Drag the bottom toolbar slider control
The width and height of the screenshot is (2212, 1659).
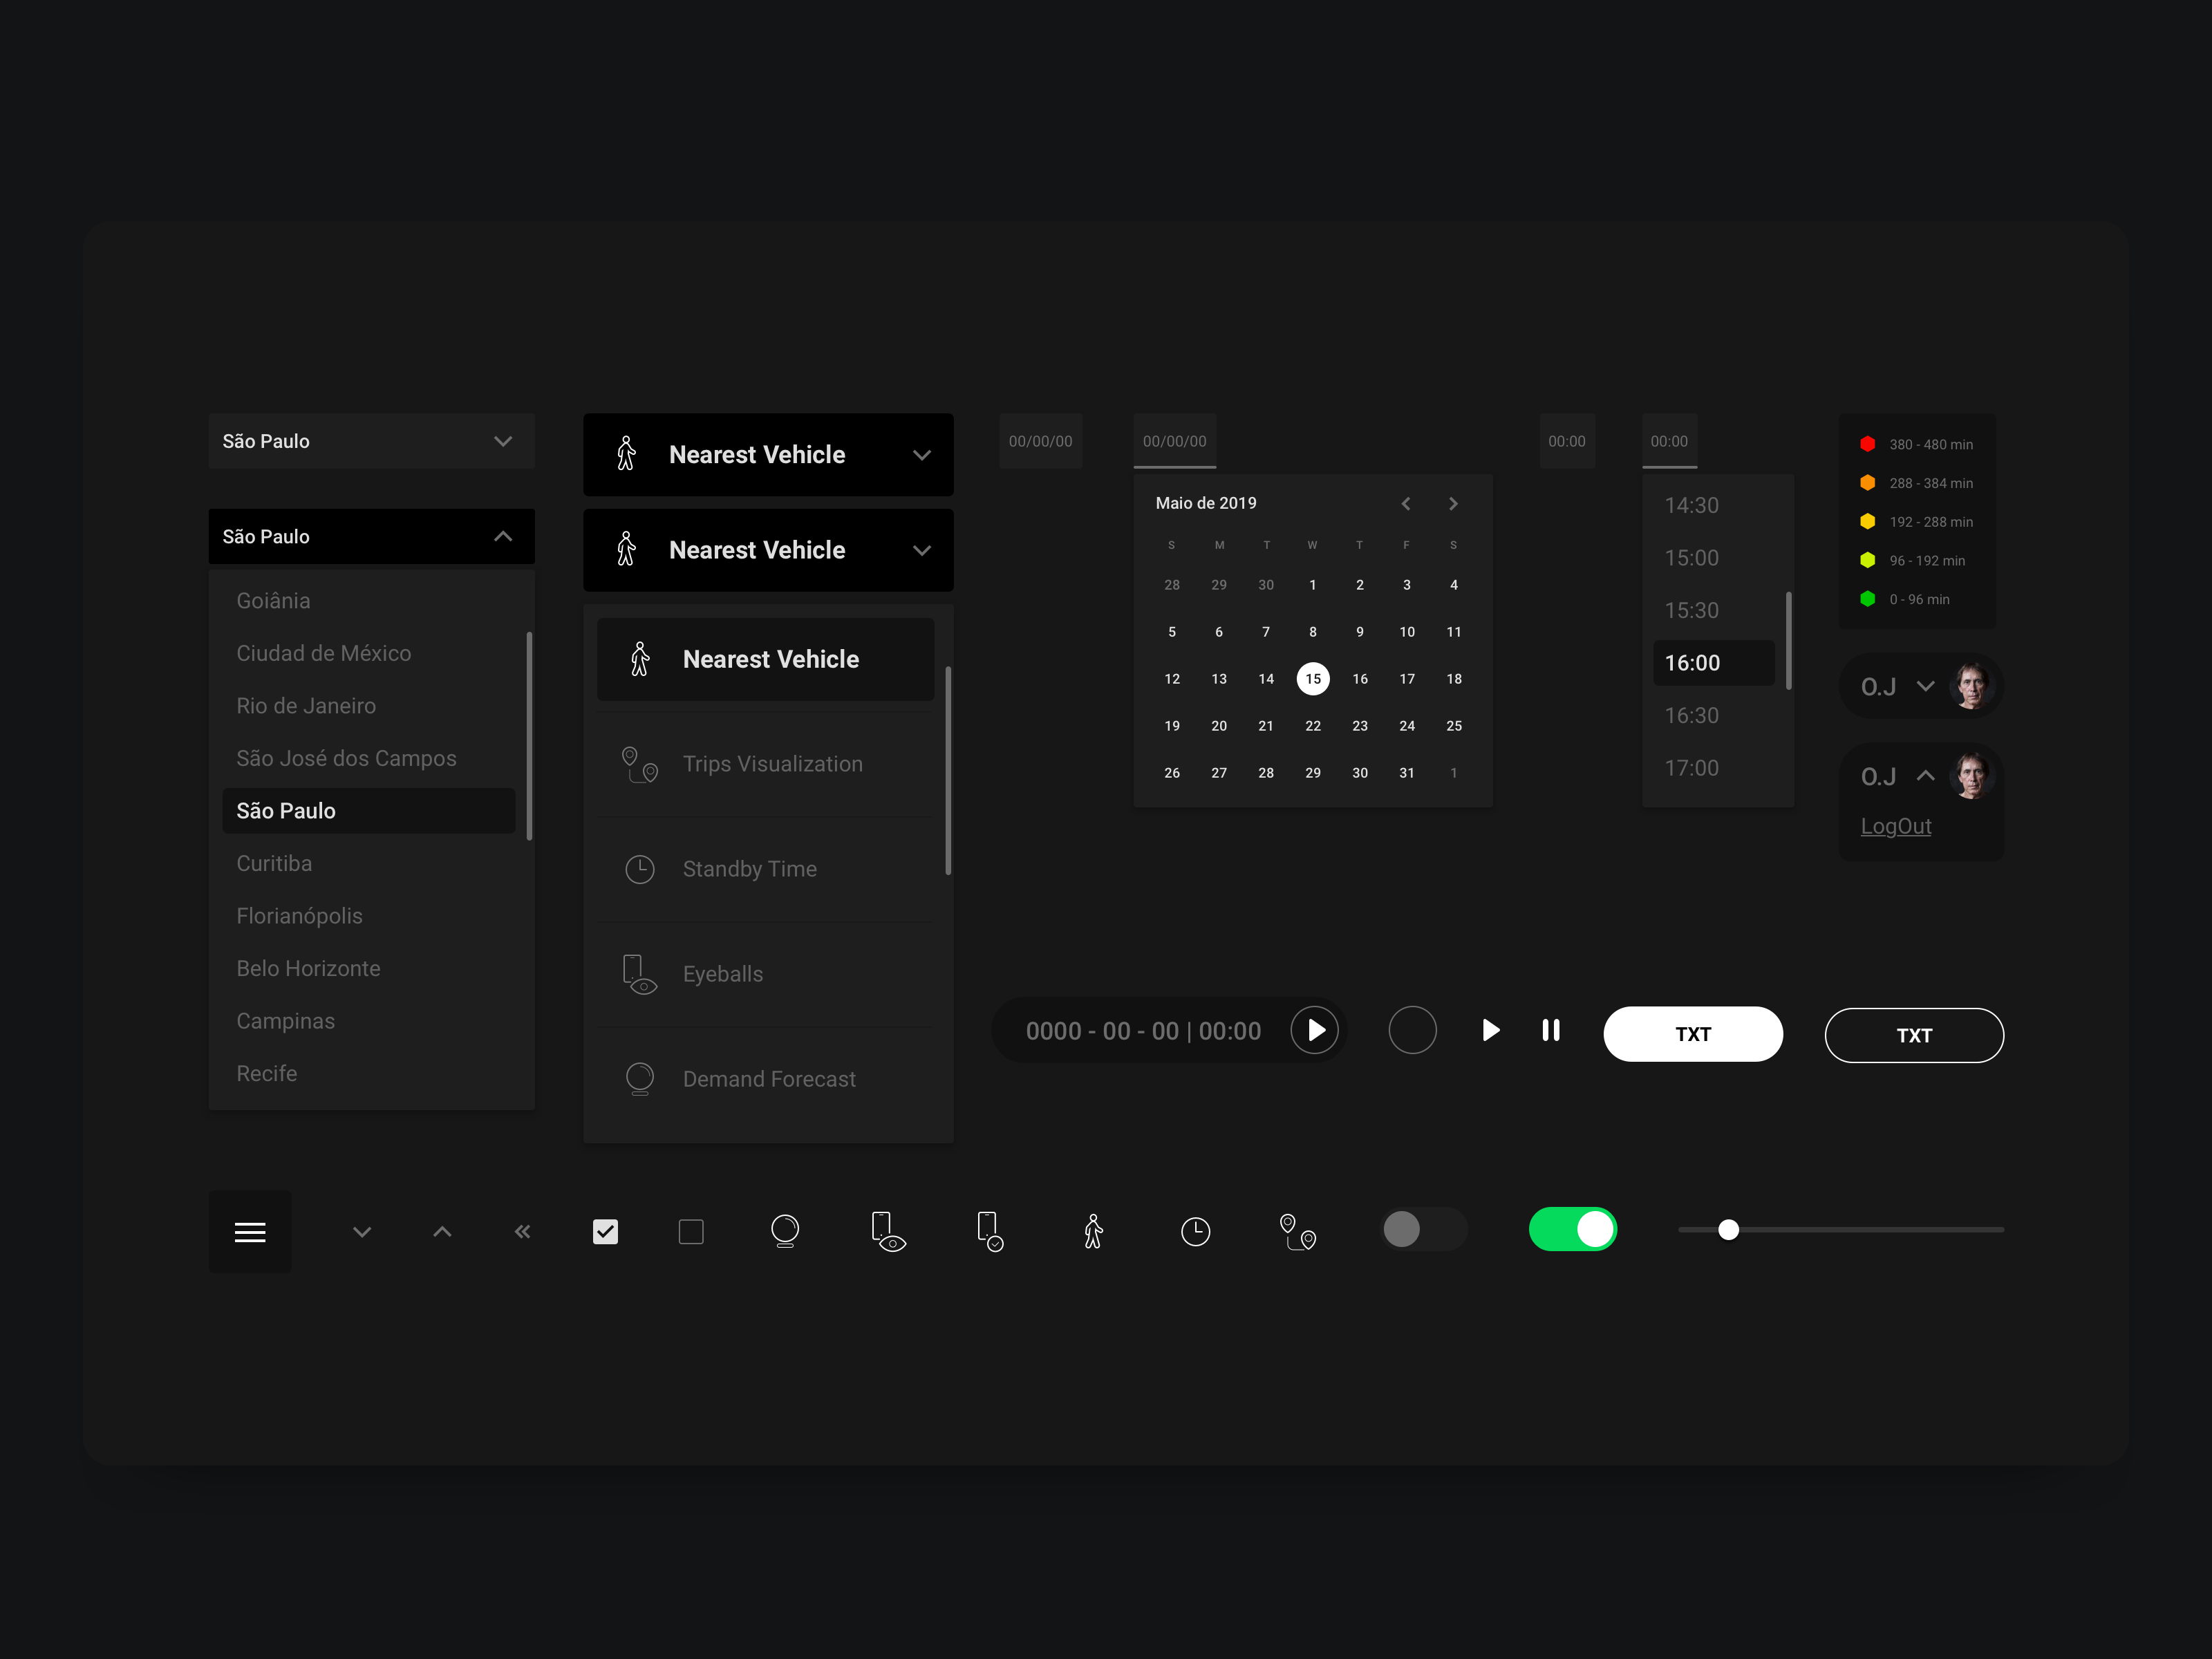(1723, 1232)
